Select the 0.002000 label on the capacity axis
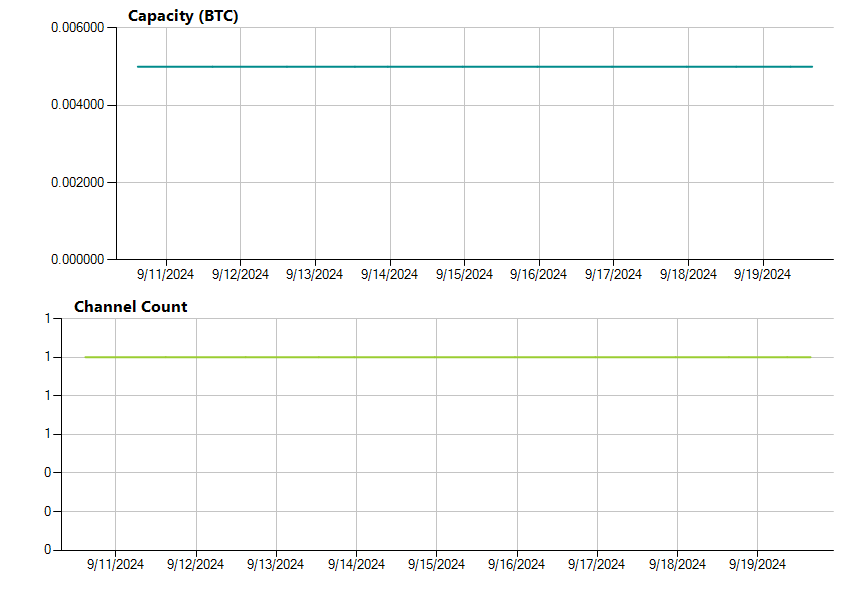Screen dimensions: 860x600 [x=77, y=182]
